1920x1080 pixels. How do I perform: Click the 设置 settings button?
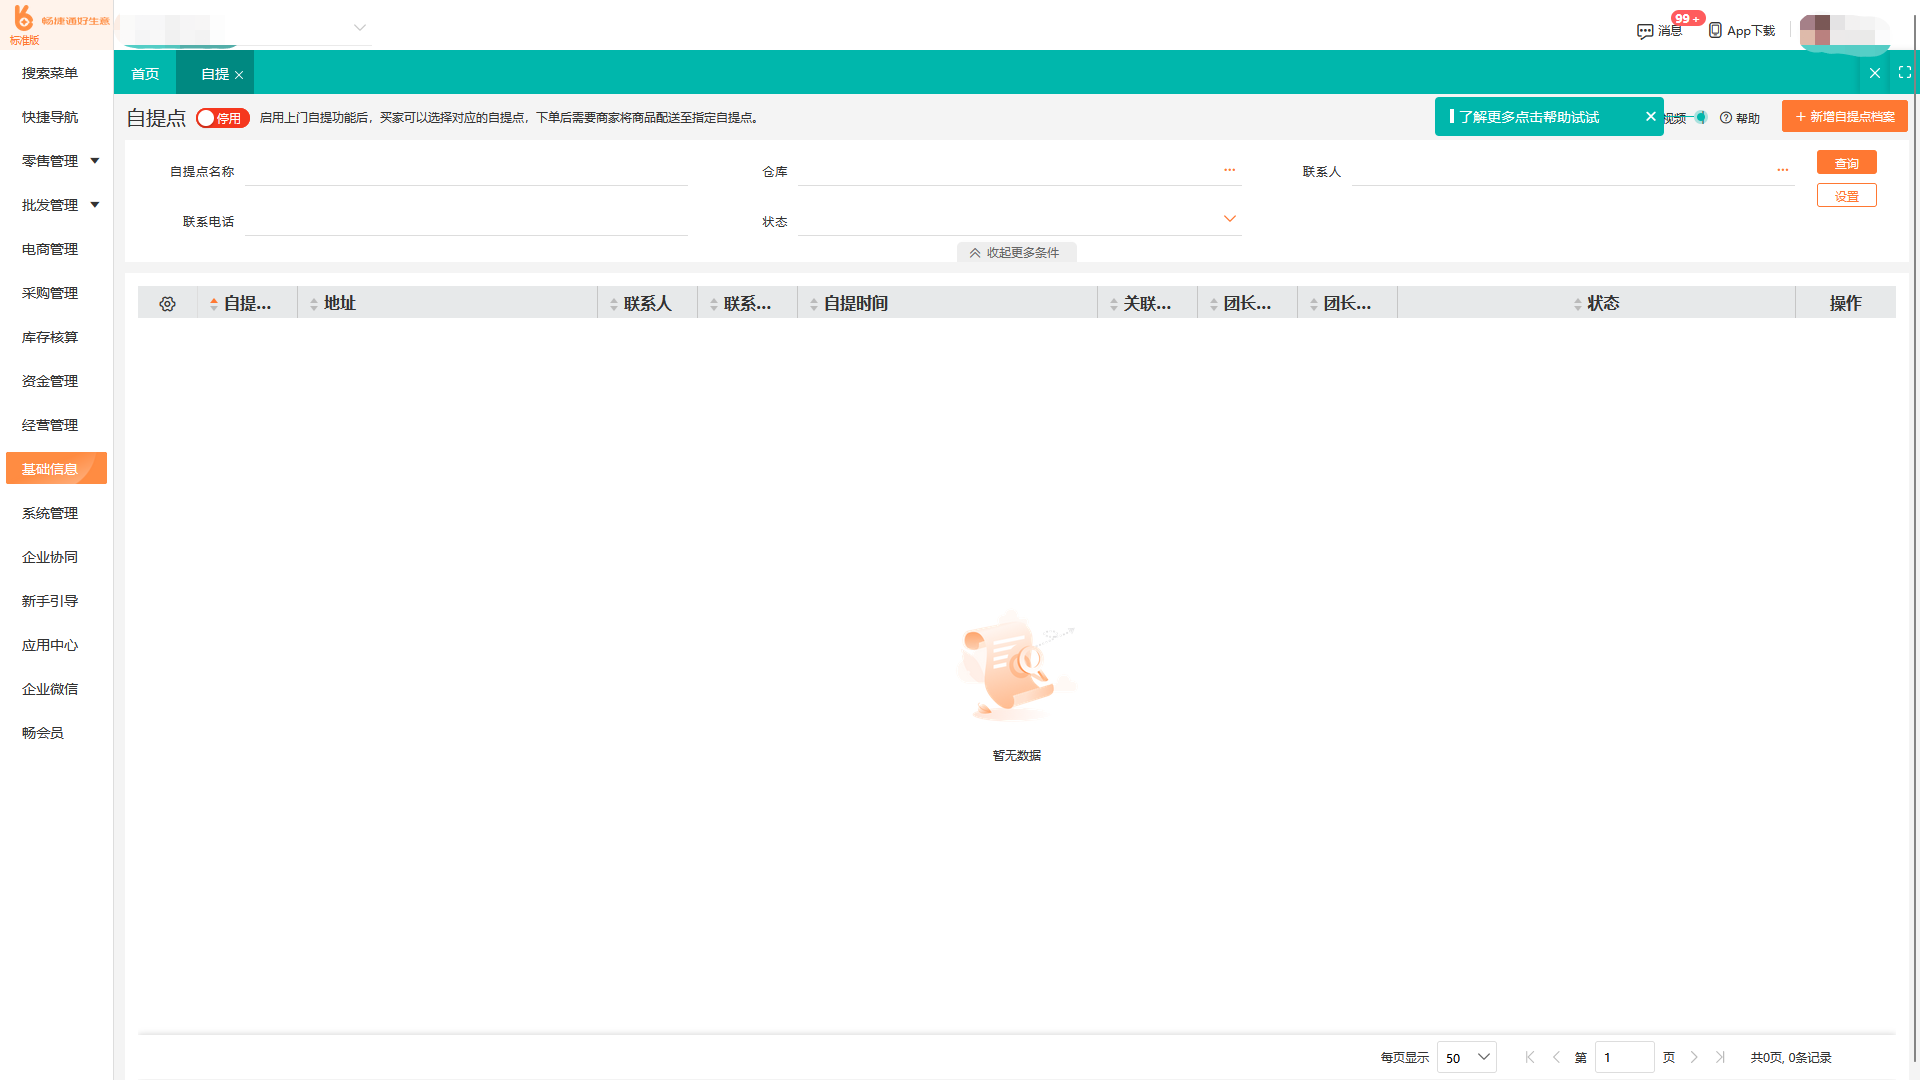pyautogui.click(x=1846, y=195)
